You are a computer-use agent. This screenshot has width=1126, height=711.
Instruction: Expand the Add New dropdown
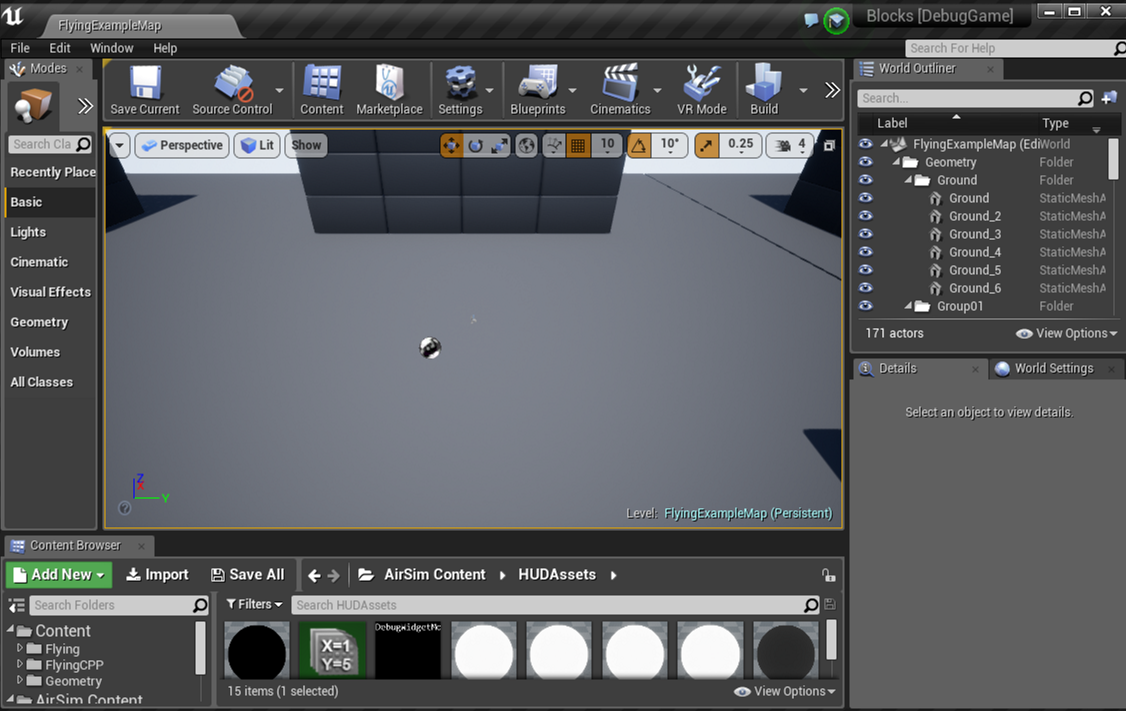tap(59, 575)
